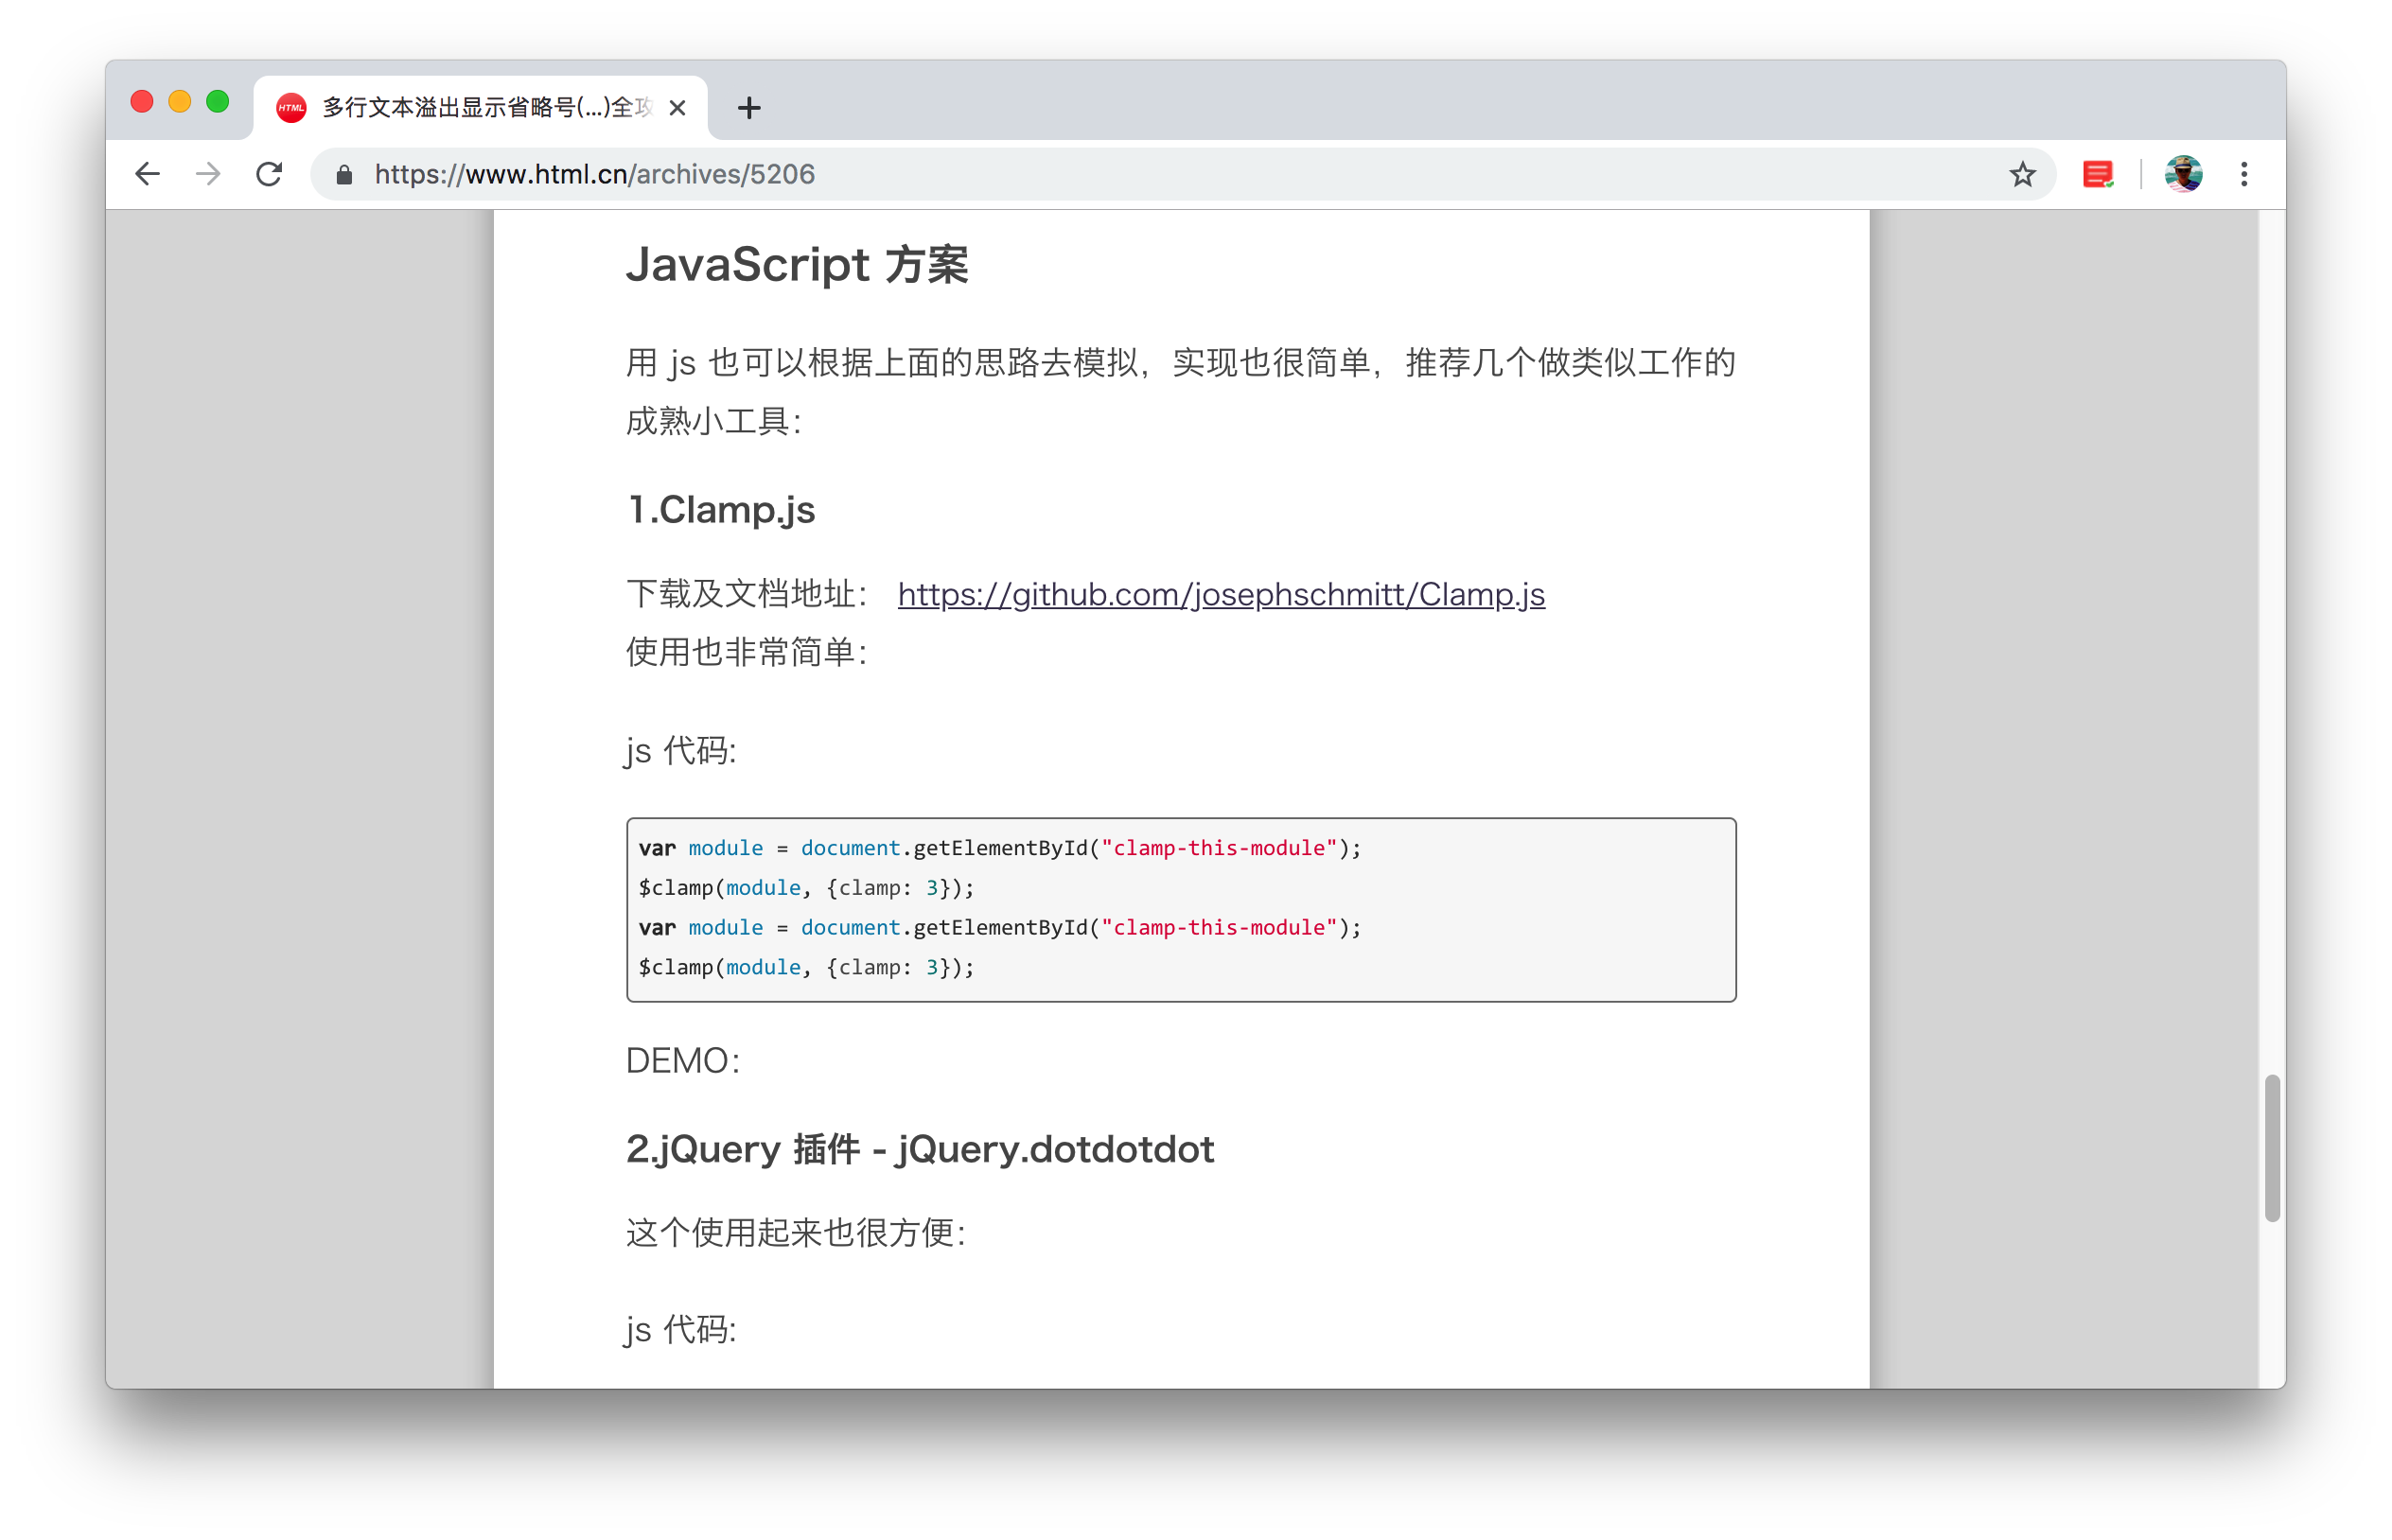Viewport: 2392px width, 1540px height.
Task: Click inside the Clamp.js code block
Action: [x=1180, y=909]
